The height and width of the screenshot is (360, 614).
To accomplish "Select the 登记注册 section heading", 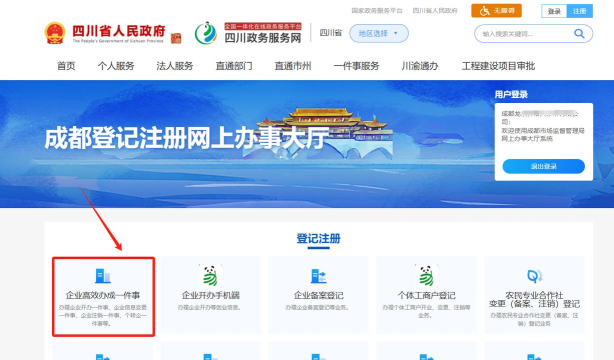I will (318, 238).
